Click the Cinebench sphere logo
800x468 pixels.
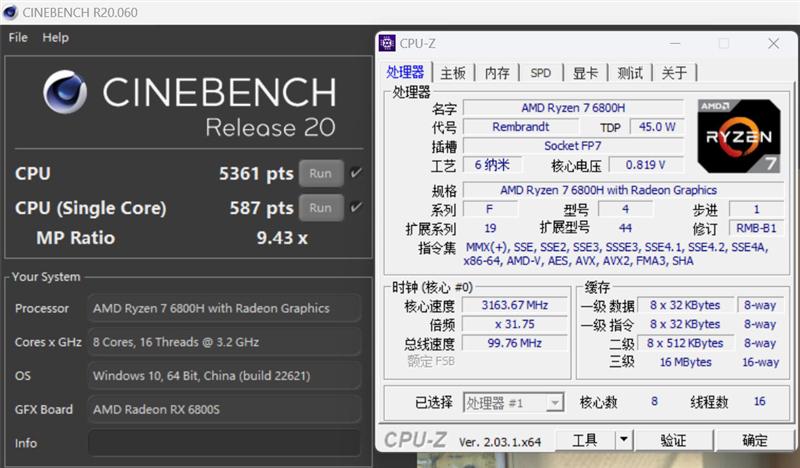(68, 98)
